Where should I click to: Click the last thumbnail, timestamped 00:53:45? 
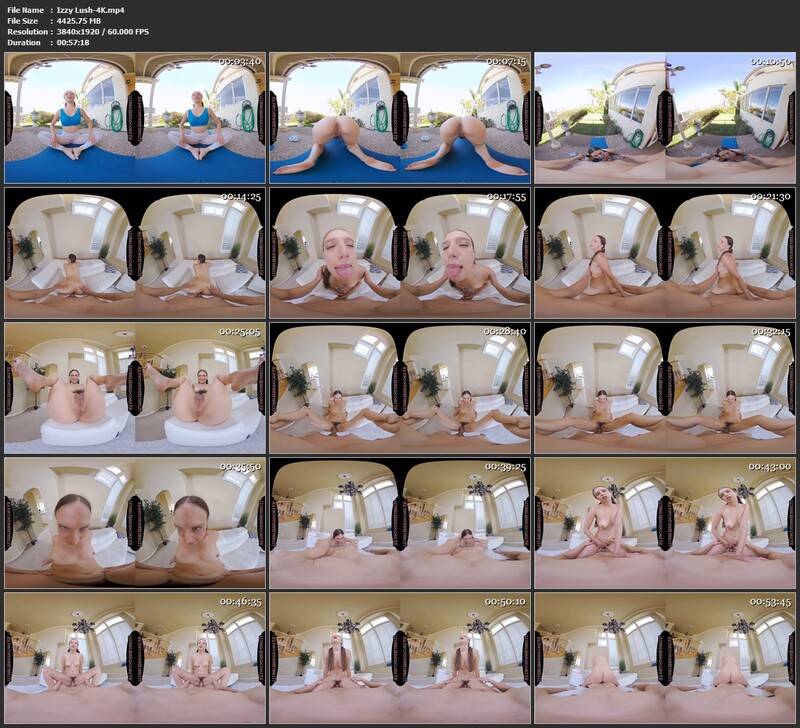[x=665, y=658]
